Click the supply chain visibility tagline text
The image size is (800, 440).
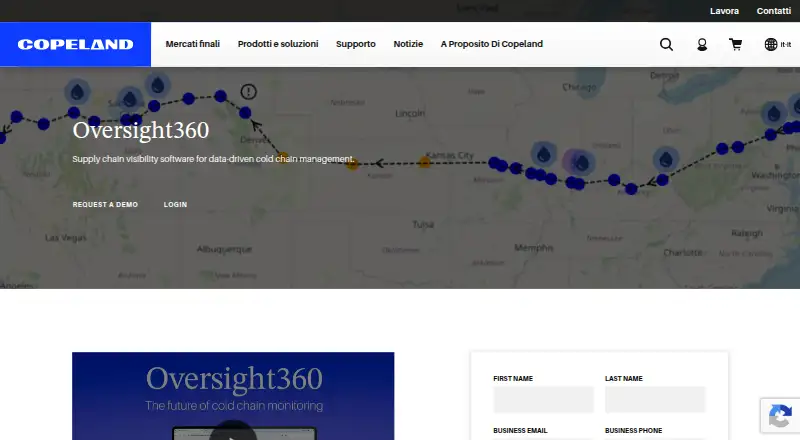(x=213, y=159)
